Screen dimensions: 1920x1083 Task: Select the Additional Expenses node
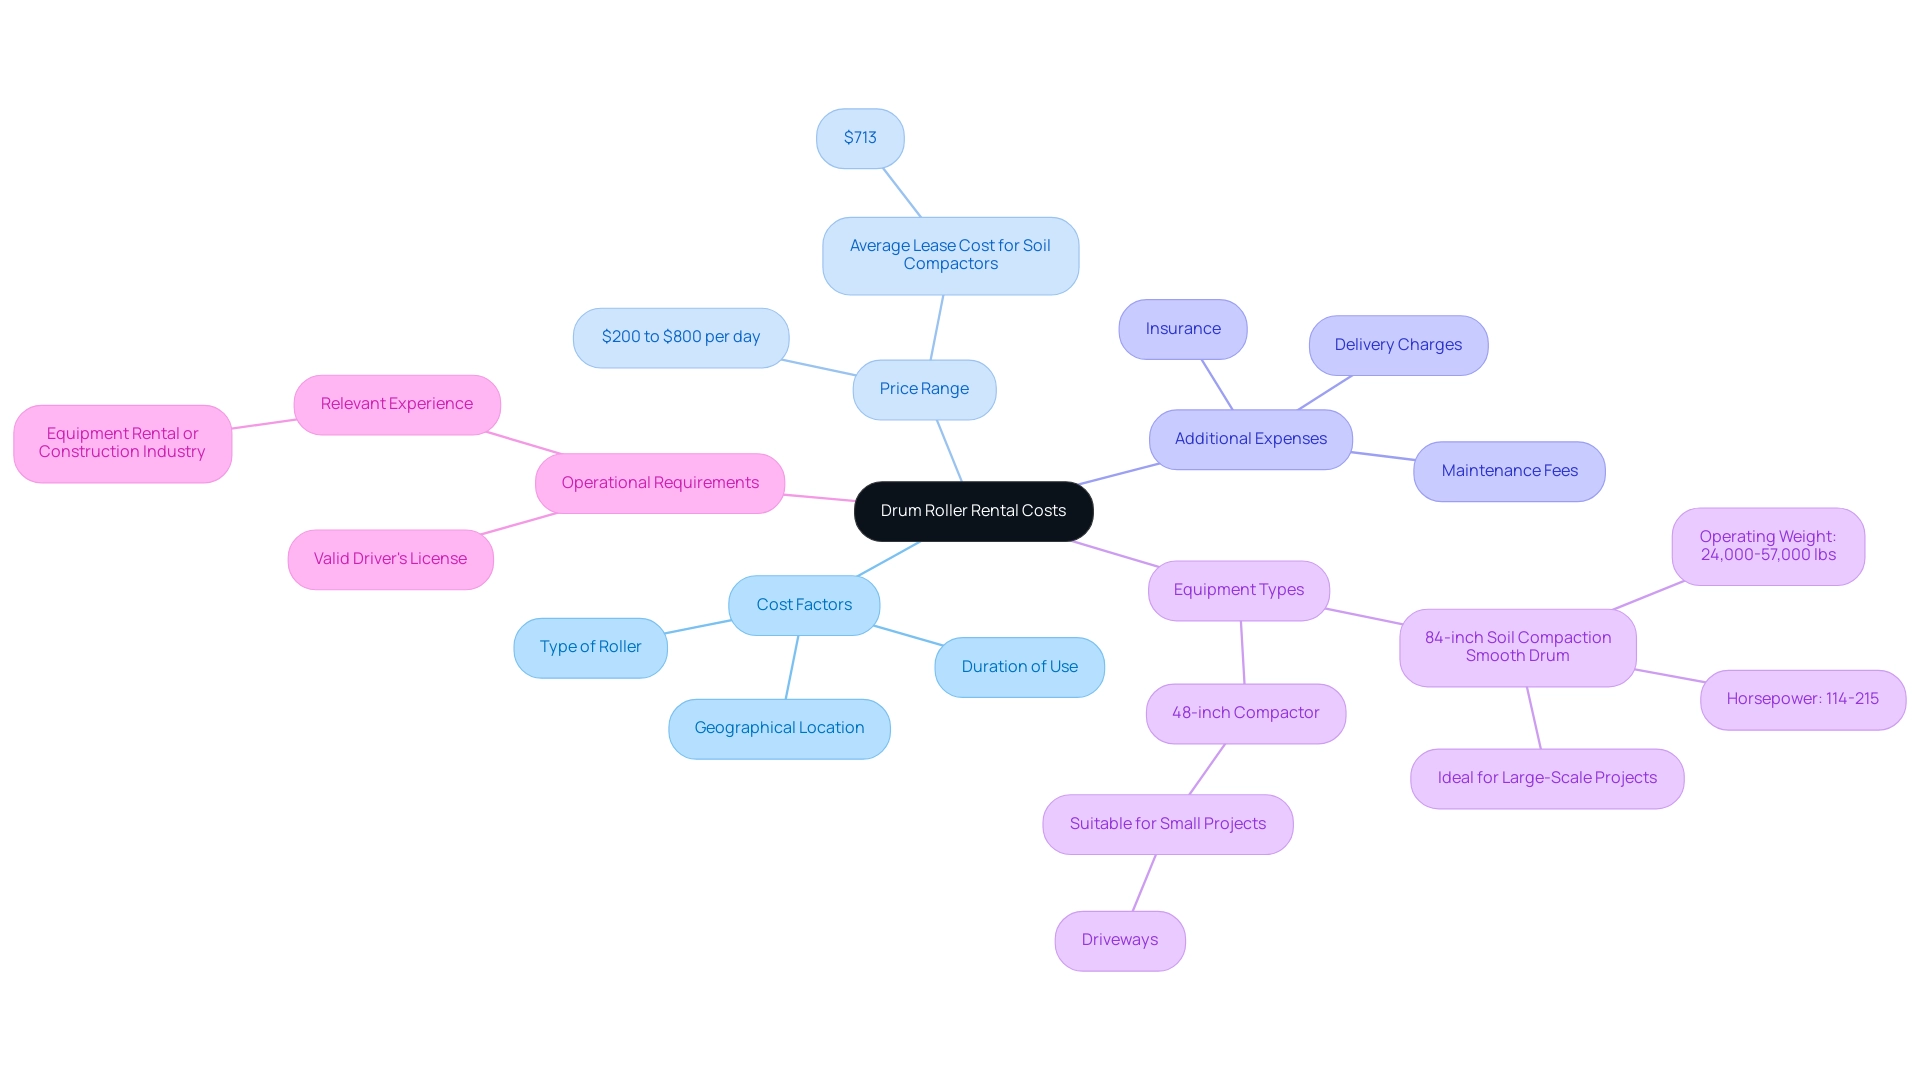(1251, 438)
